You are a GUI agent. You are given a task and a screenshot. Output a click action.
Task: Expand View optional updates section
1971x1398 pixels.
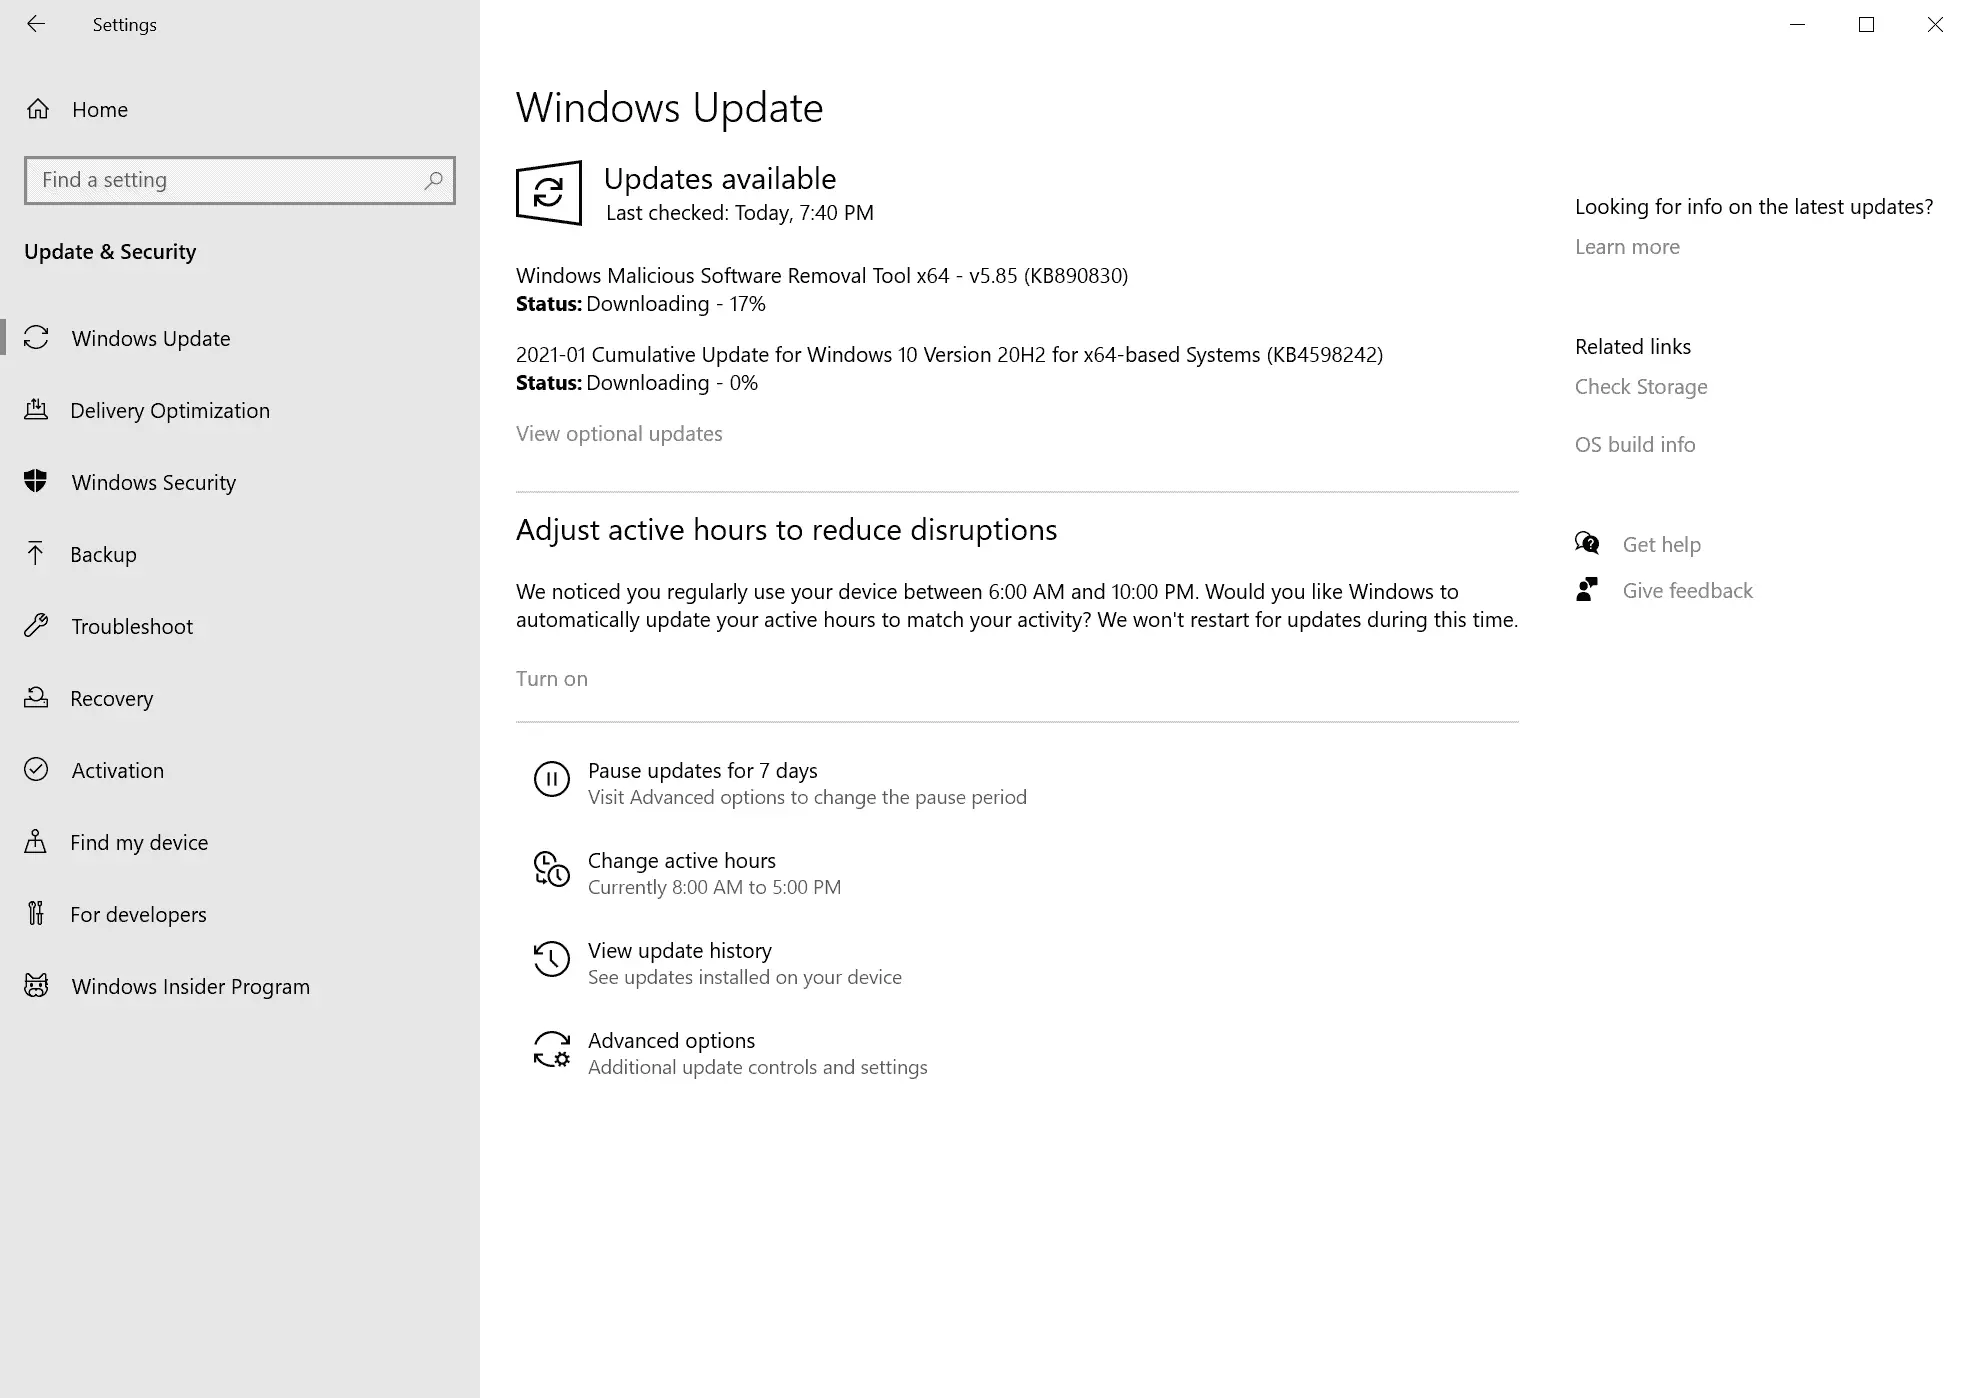(x=620, y=433)
